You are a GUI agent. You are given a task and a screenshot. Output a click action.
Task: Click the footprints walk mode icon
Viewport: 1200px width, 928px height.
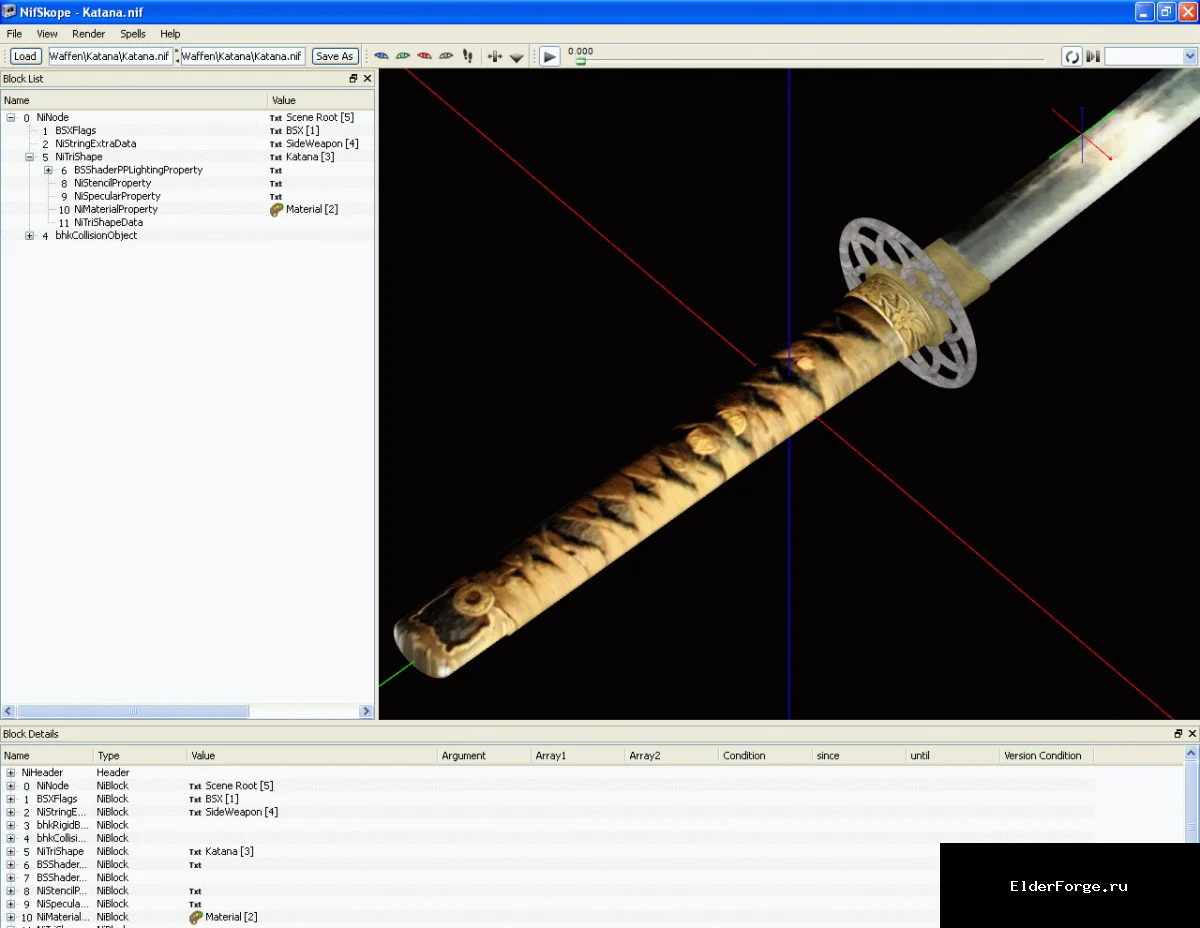coord(468,57)
